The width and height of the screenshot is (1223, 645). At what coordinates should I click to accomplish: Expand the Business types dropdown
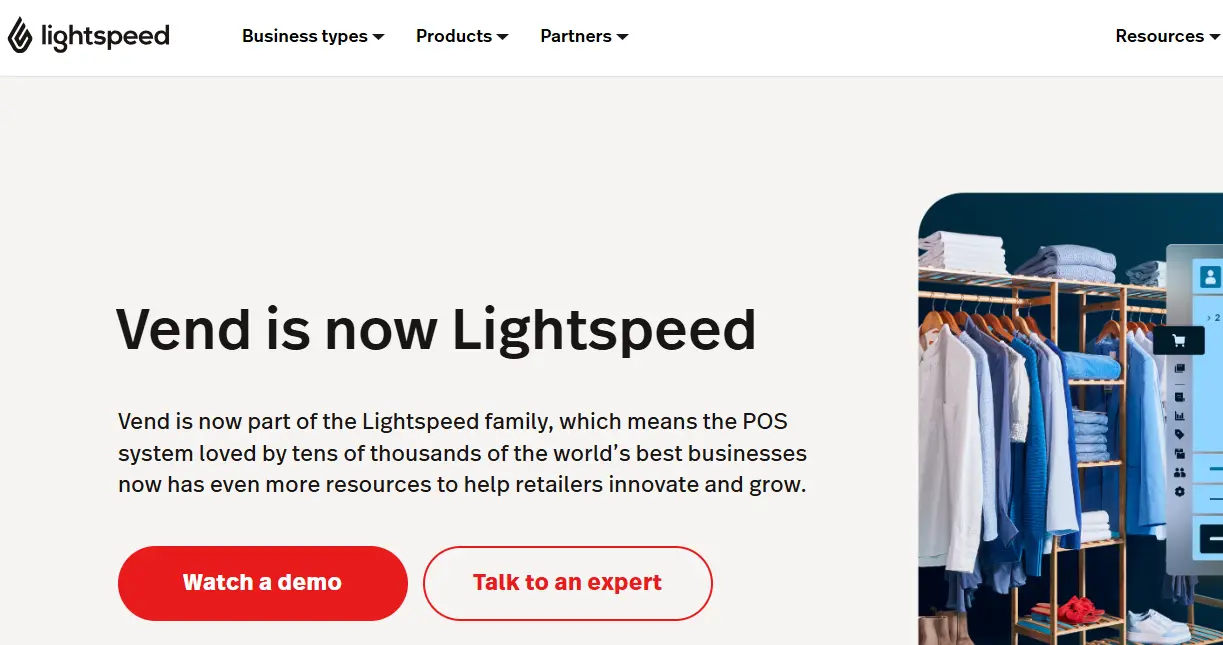[380, 36]
